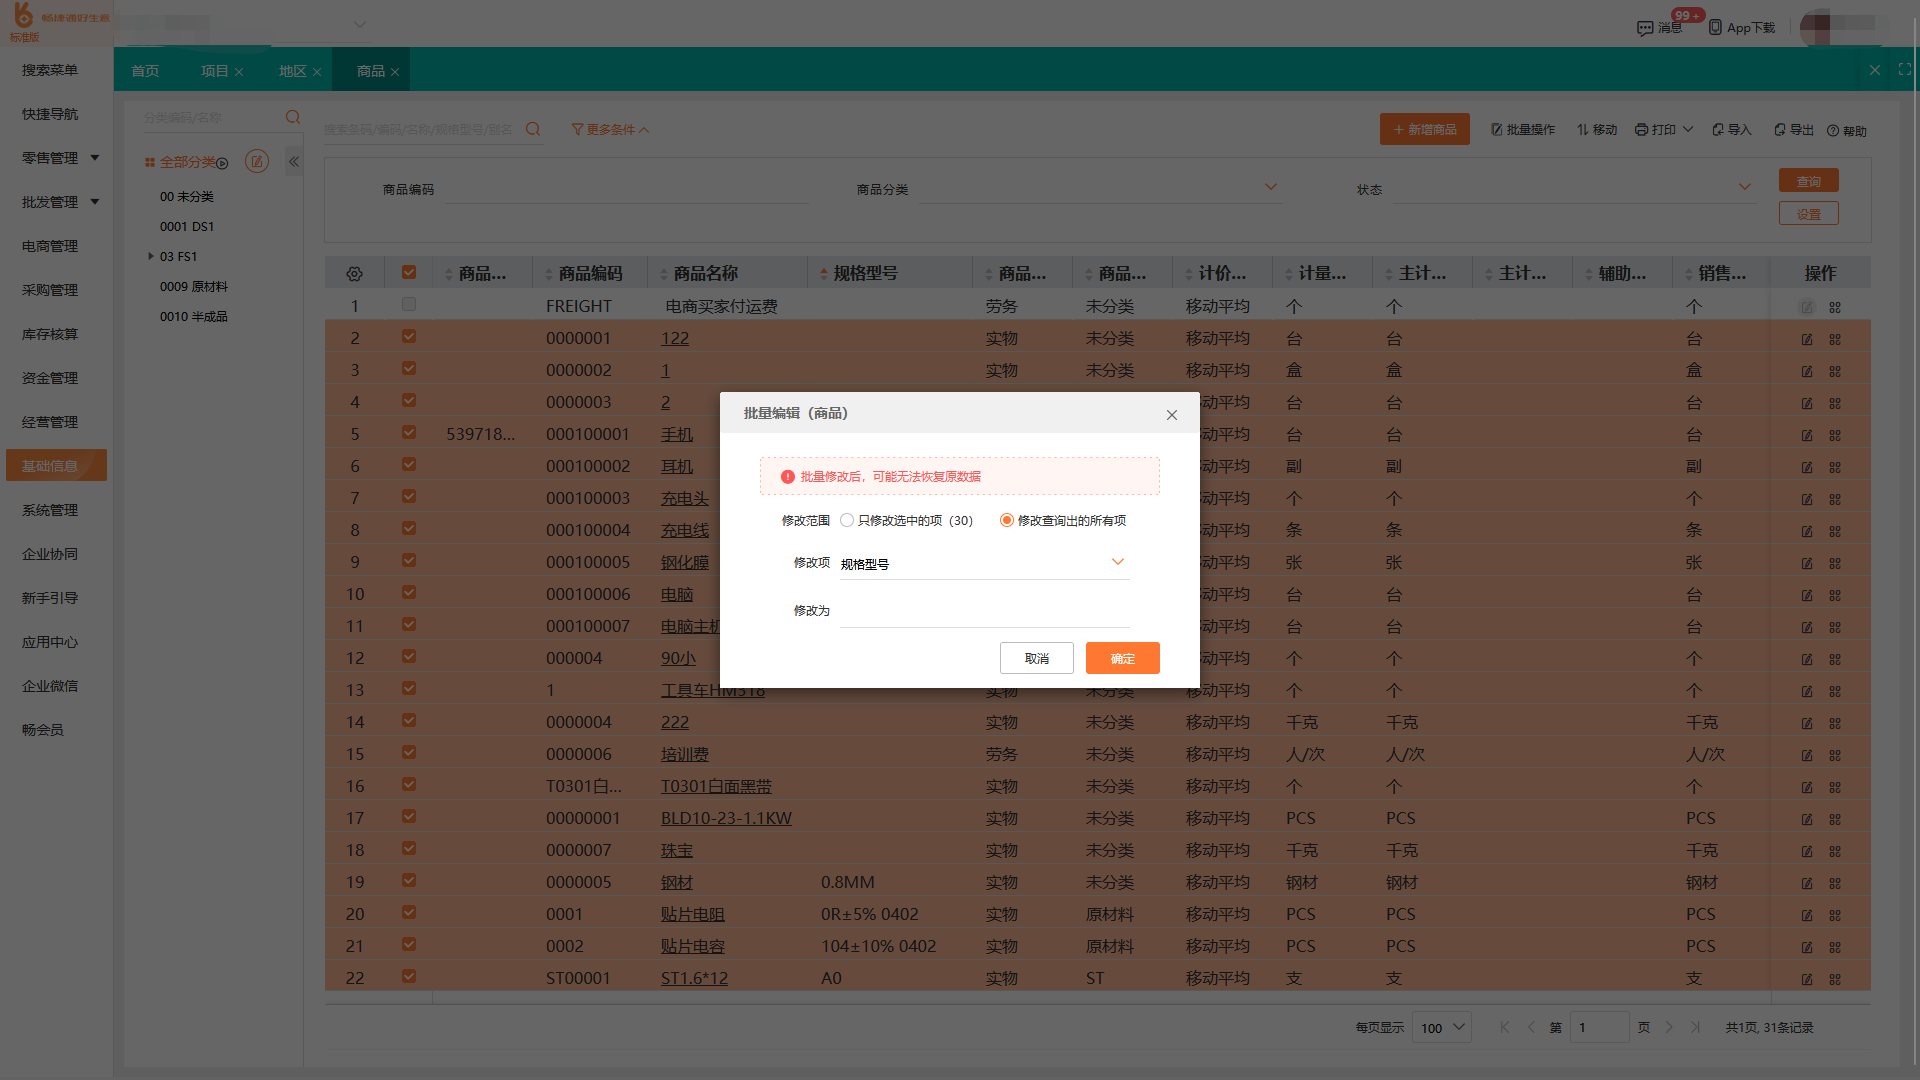The image size is (1920, 1080).
Task: Click the 消息 notification icon
Action: tap(1655, 26)
